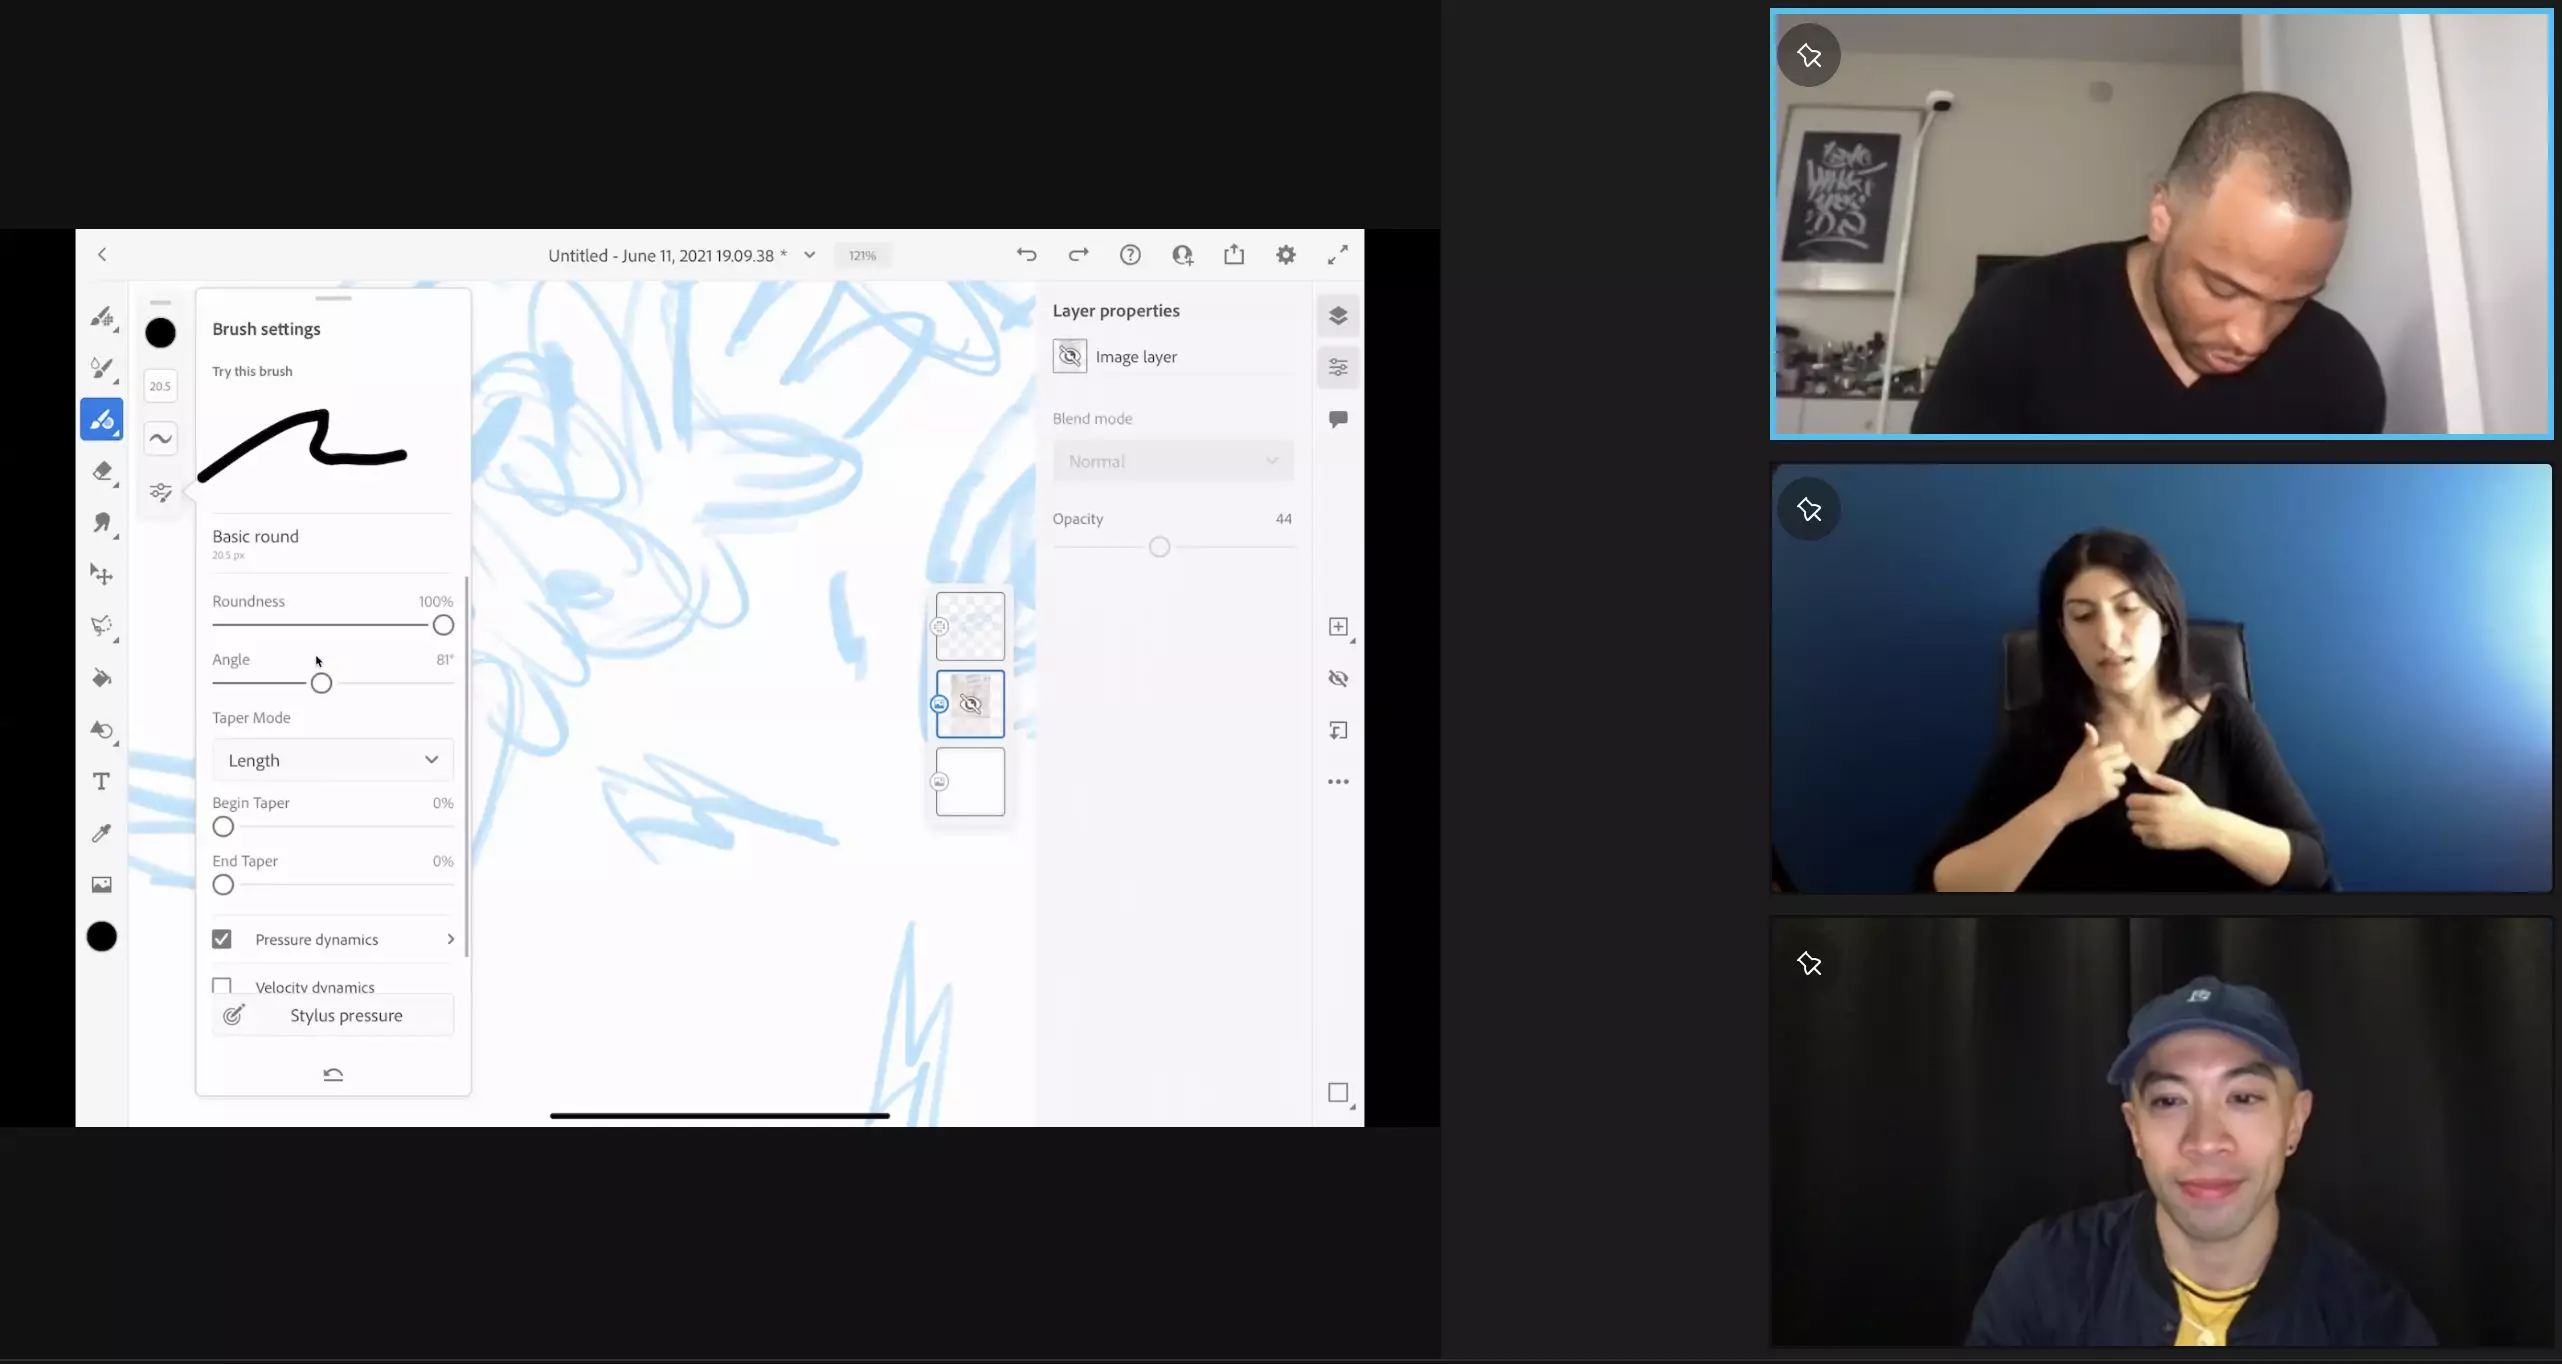This screenshot has height=1364, width=2562.
Task: Select the Color Picker tool
Action: point(102,832)
